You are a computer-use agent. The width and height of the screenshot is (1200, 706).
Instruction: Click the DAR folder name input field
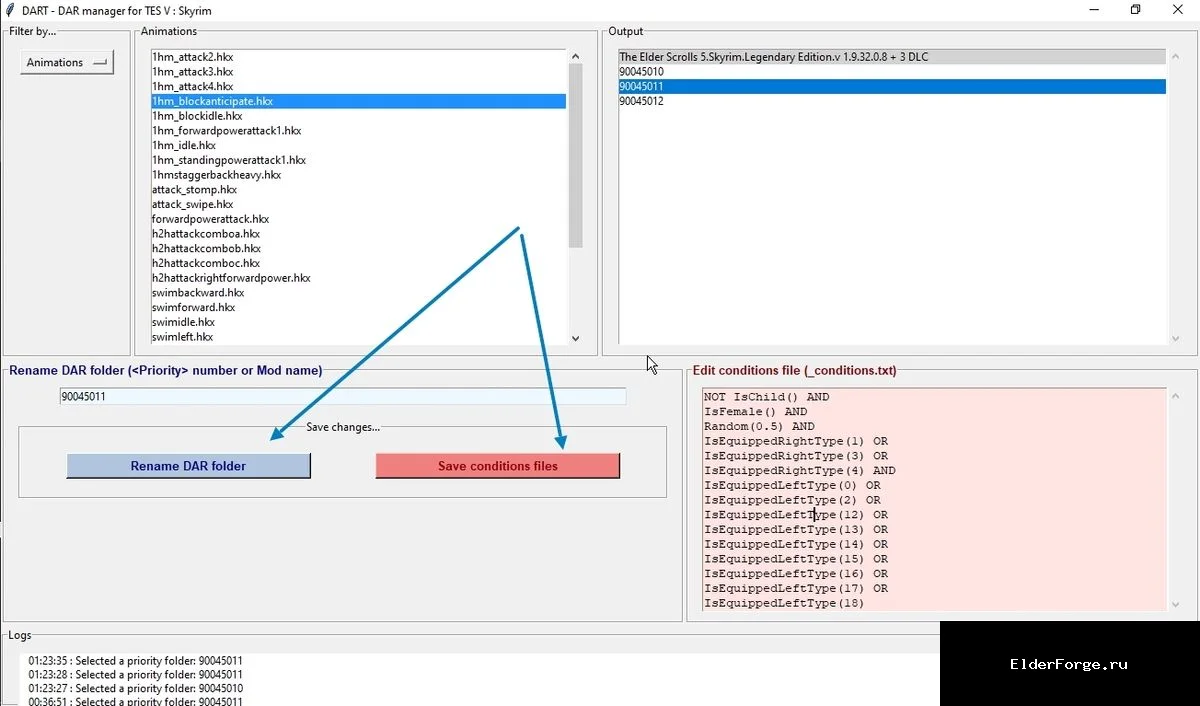(342, 397)
